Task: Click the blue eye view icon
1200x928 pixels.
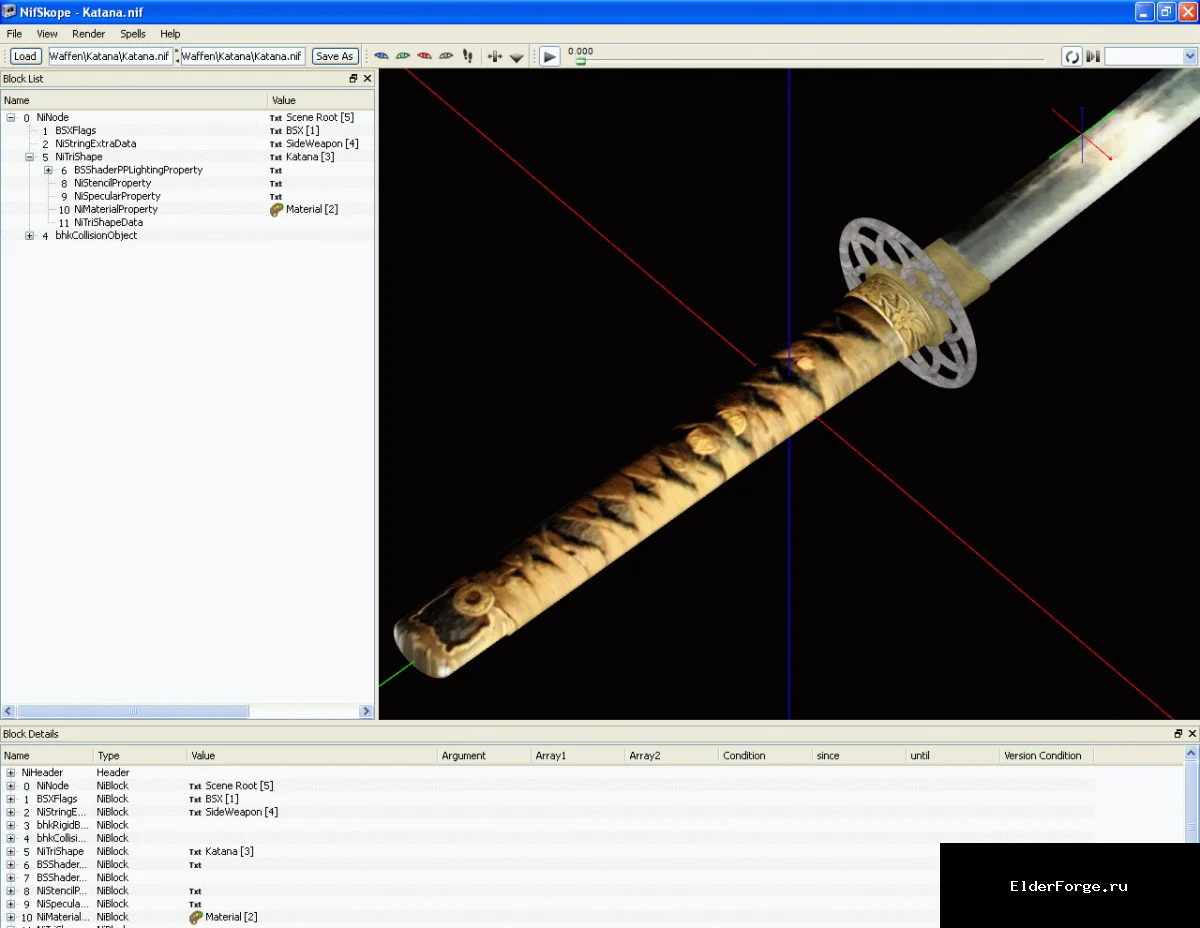Action: click(x=381, y=57)
